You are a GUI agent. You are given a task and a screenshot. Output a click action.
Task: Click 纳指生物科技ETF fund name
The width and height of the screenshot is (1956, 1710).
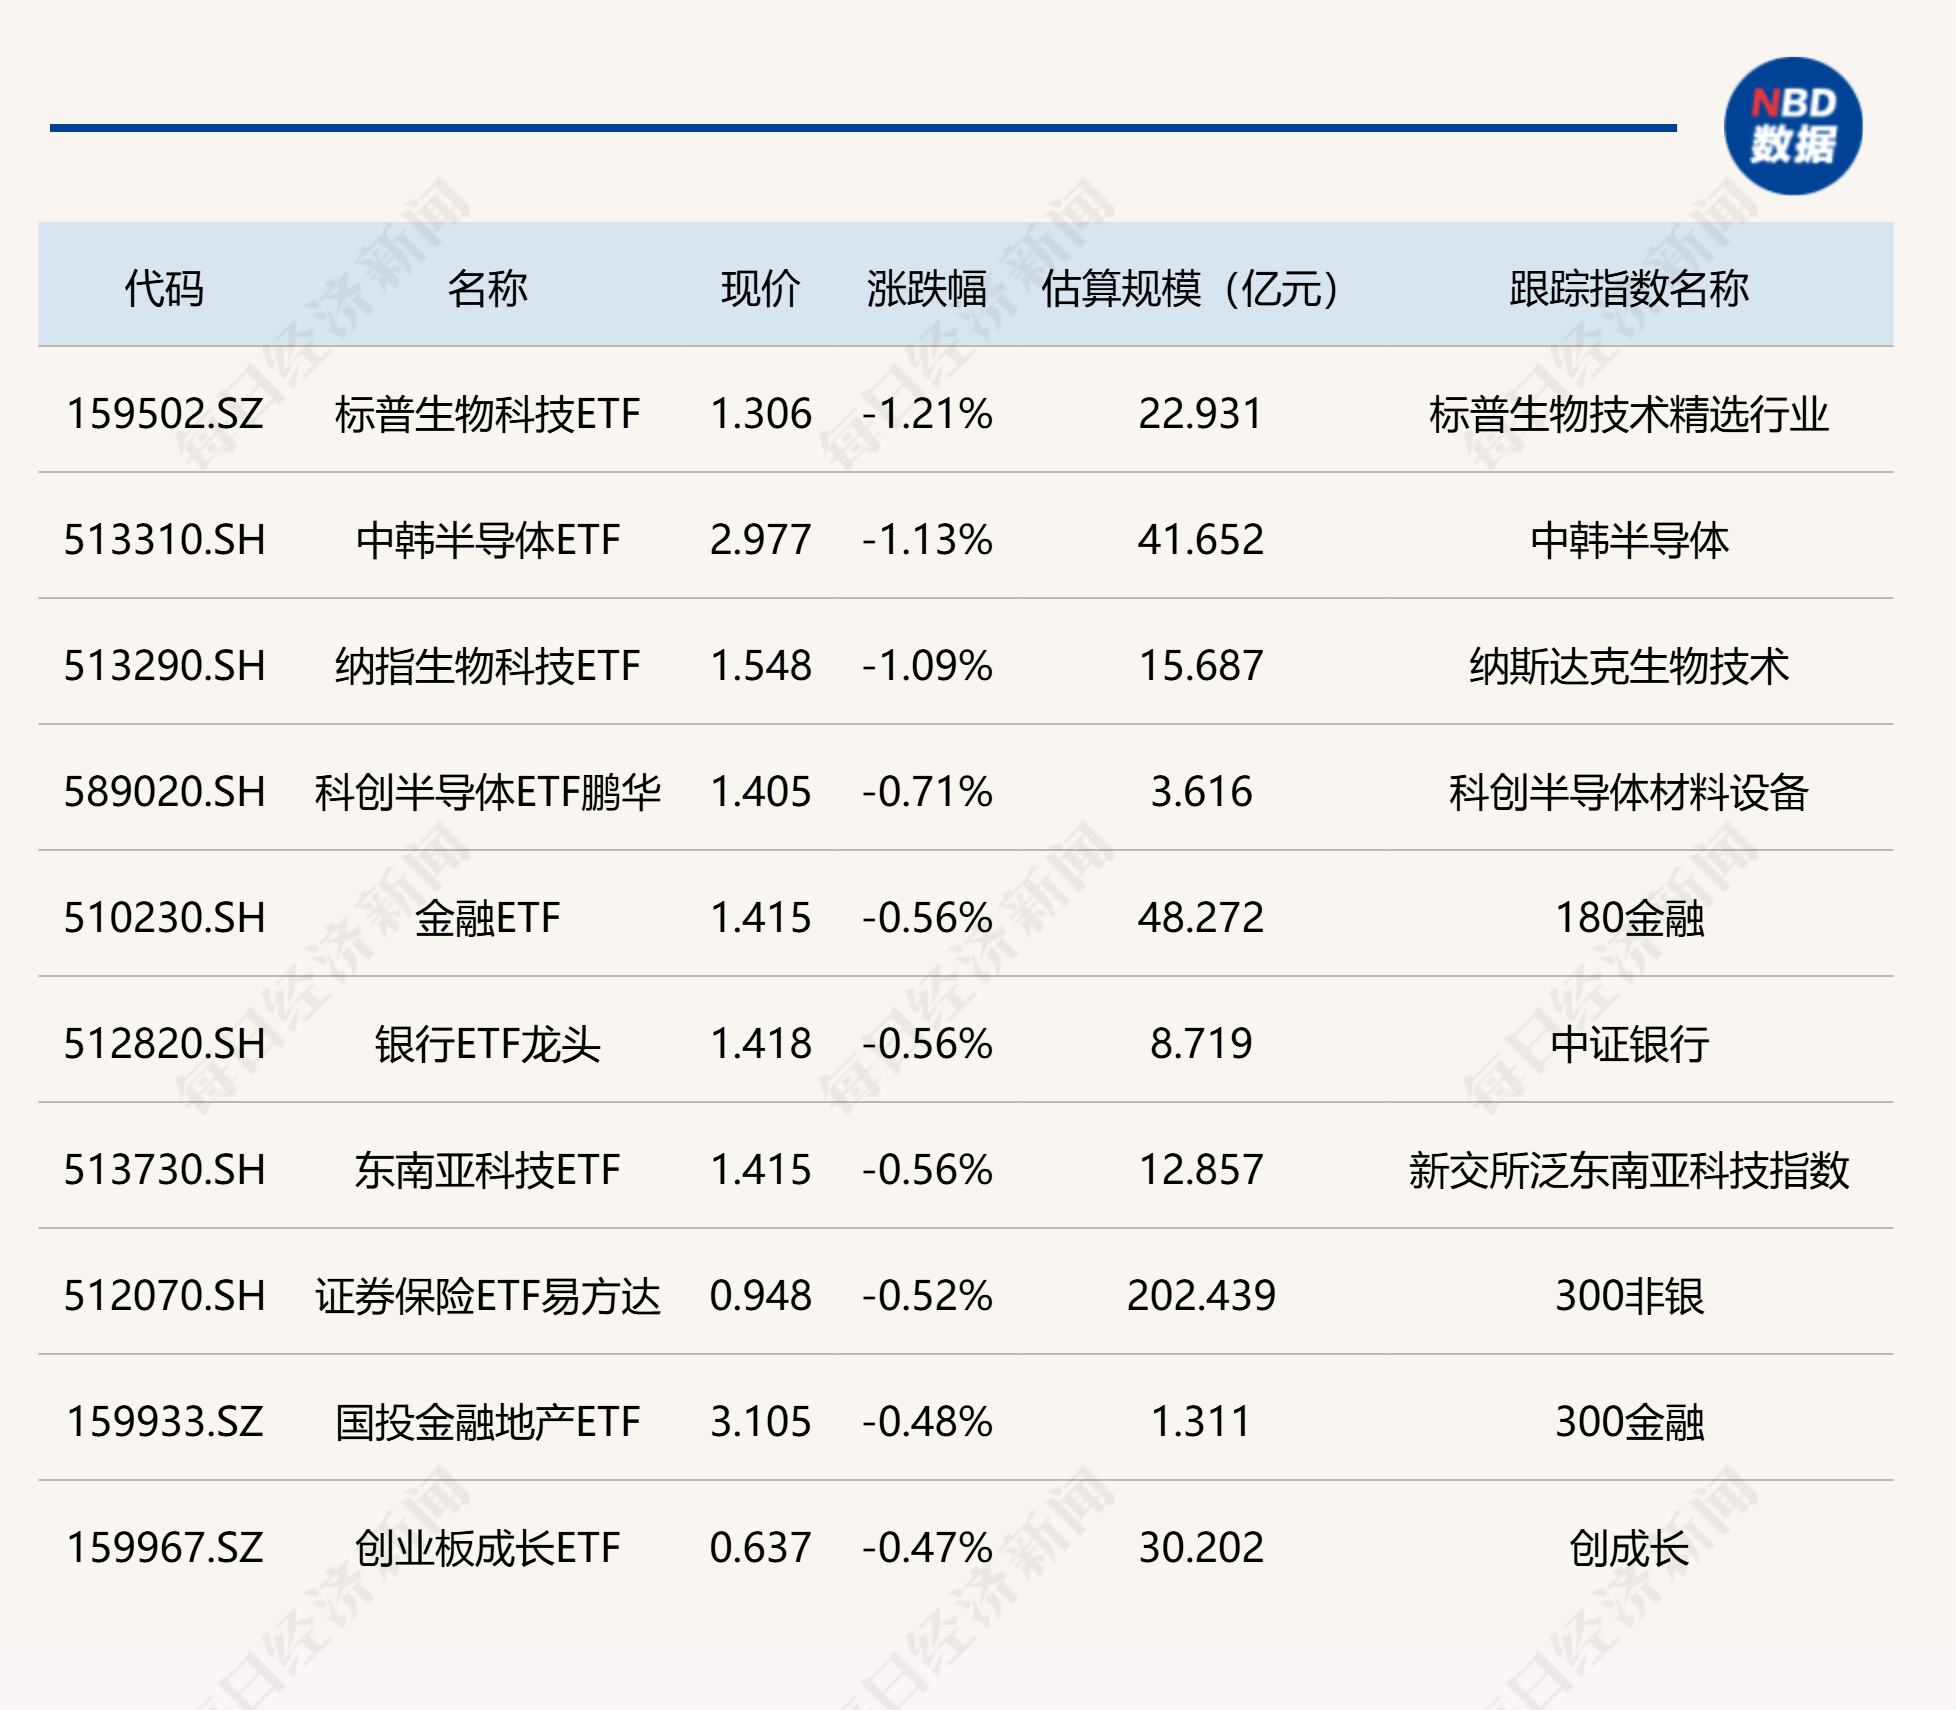pos(487,666)
